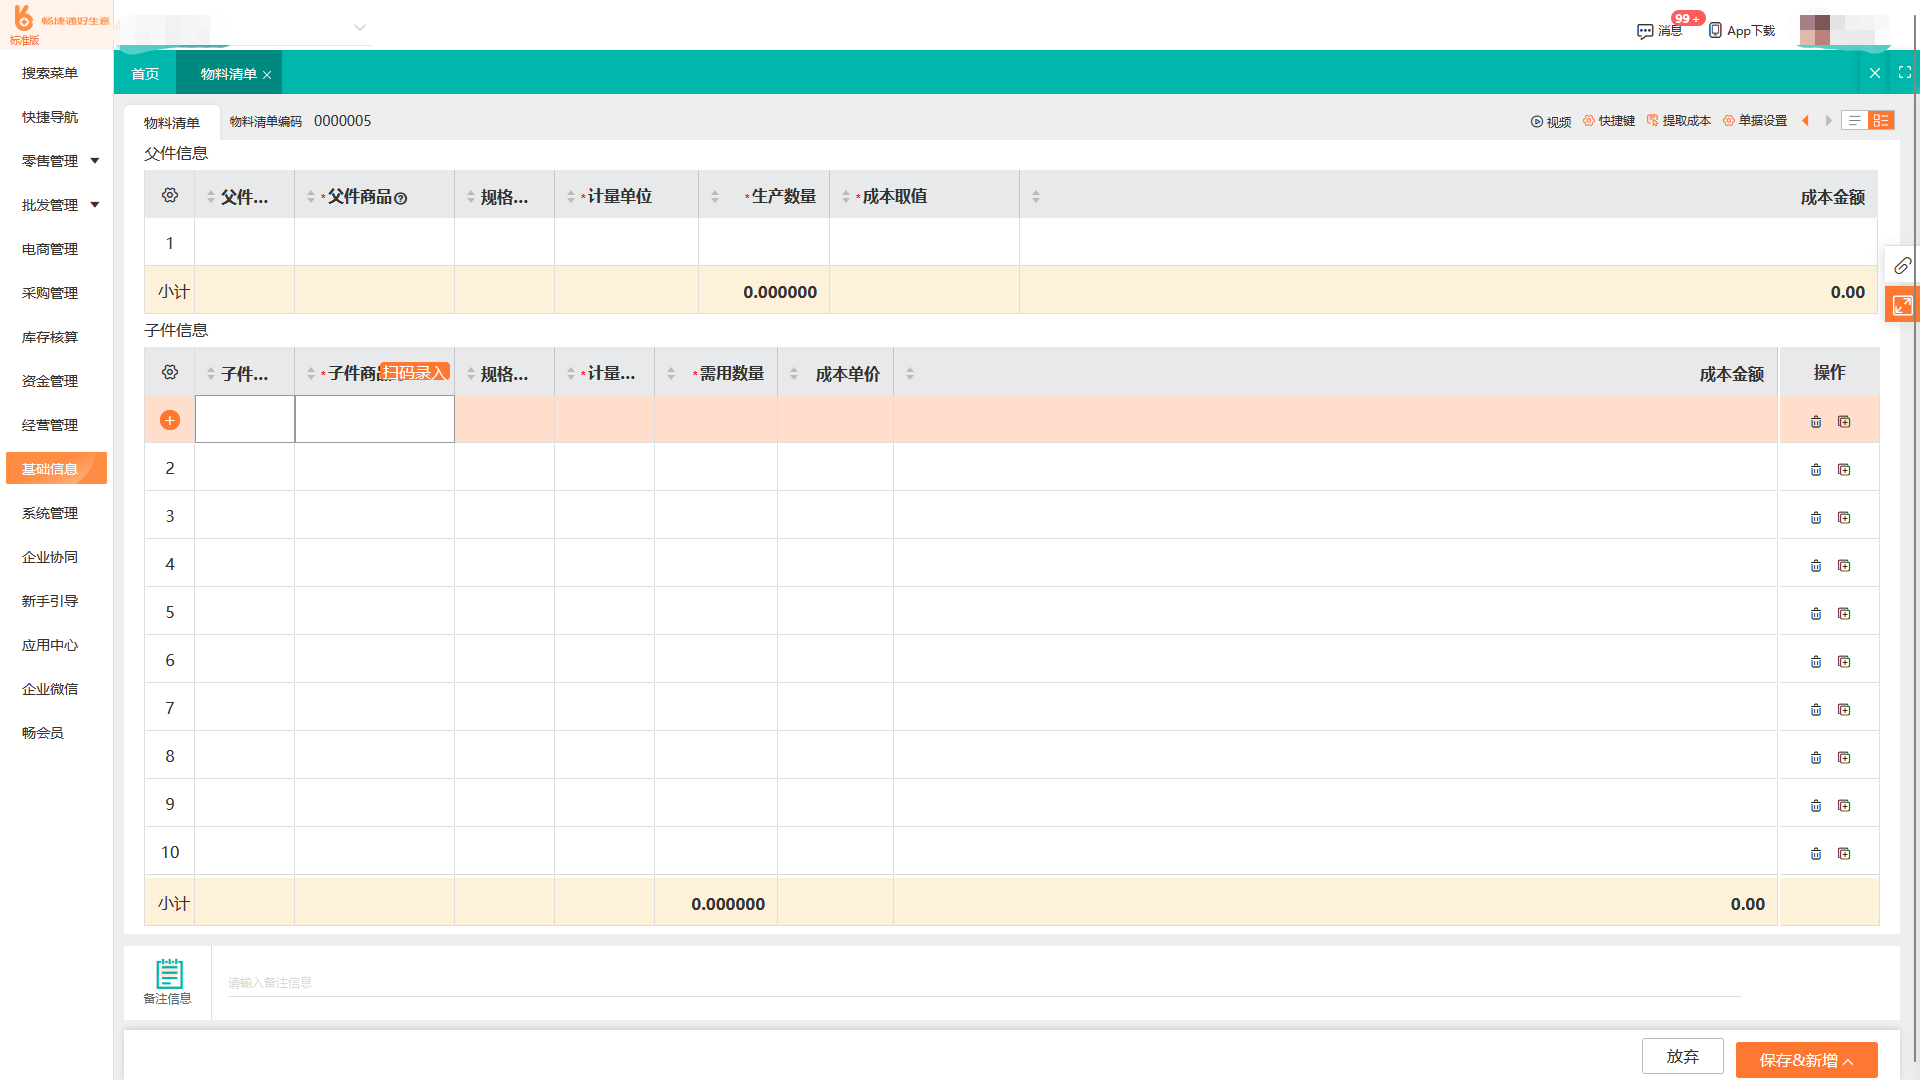Expand the 基础信息 menu item
The height and width of the screenshot is (1080, 1920).
coord(55,468)
